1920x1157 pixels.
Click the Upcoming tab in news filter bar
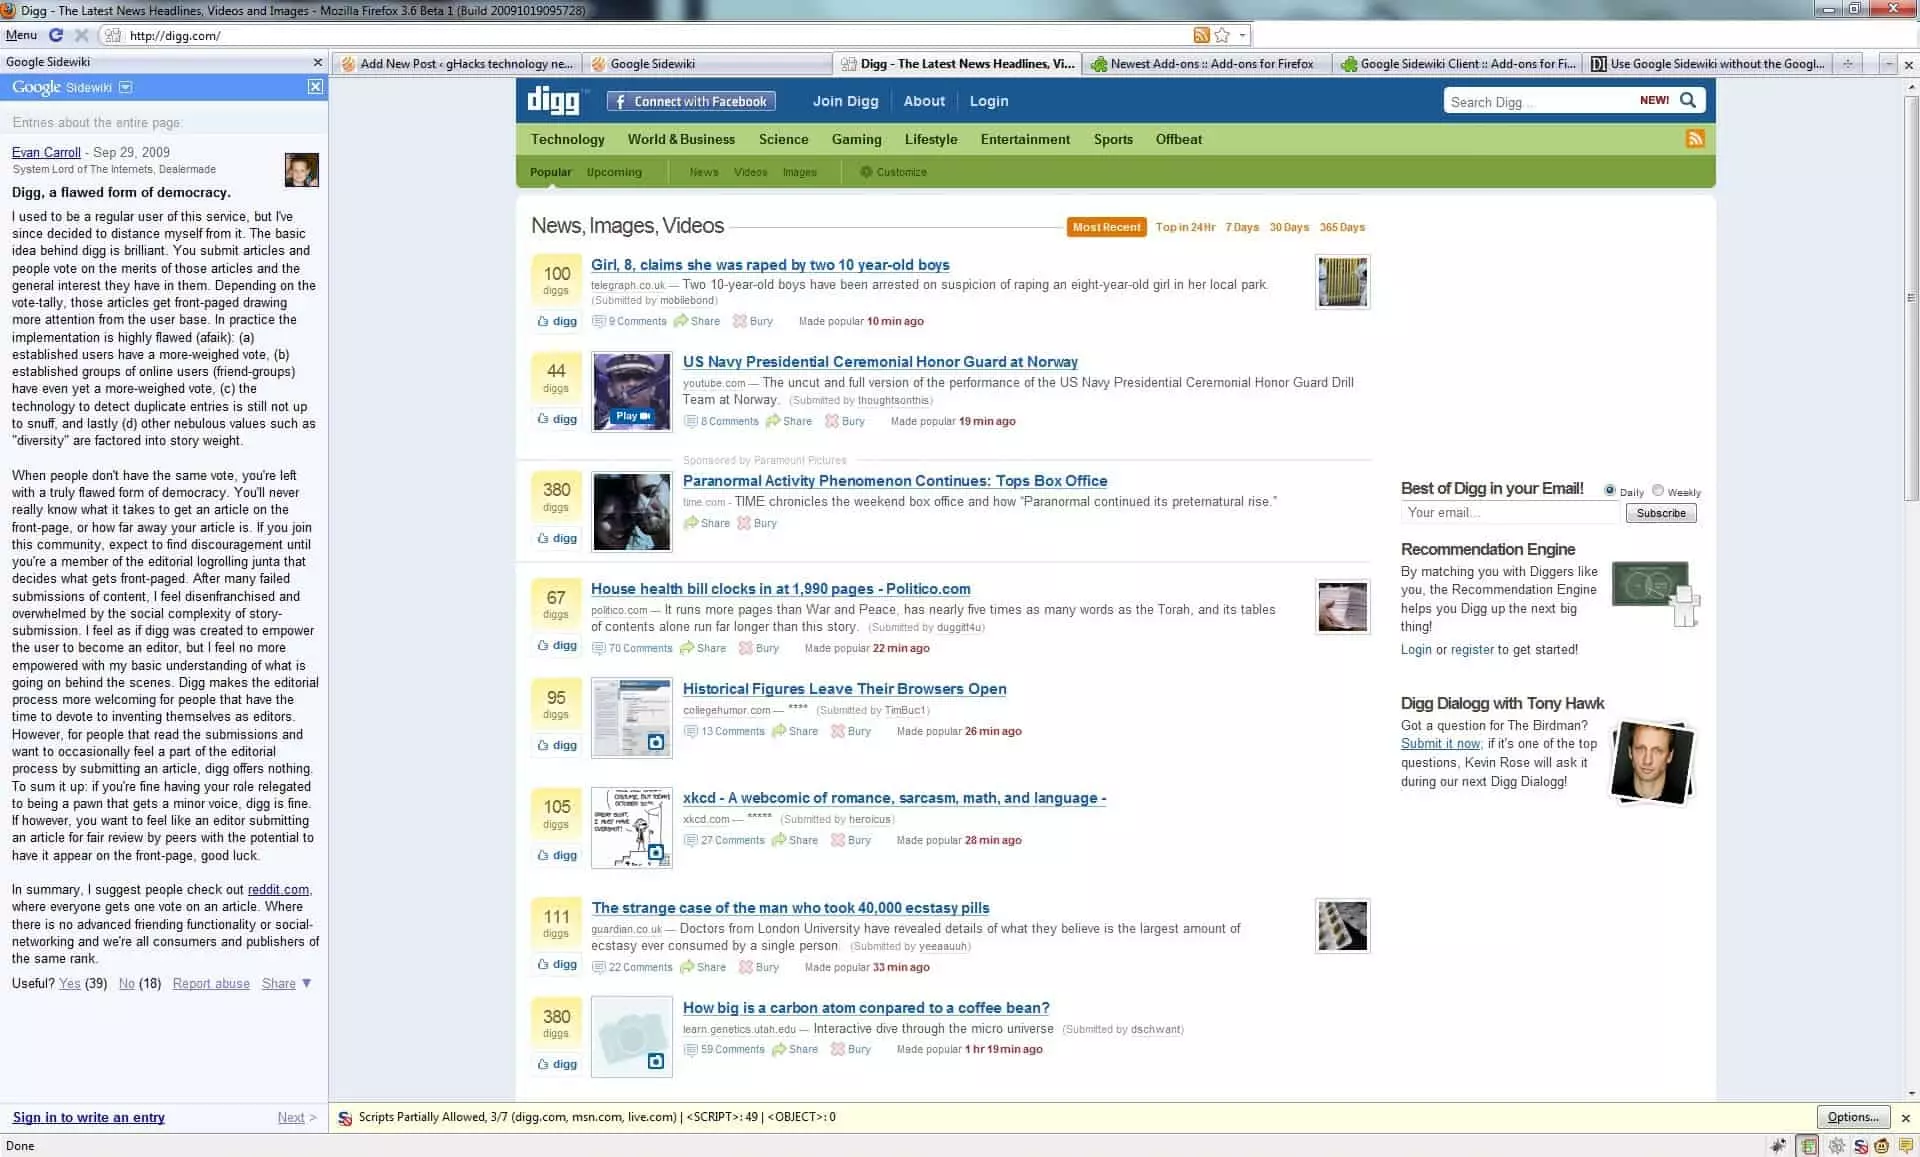click(614, 171)
